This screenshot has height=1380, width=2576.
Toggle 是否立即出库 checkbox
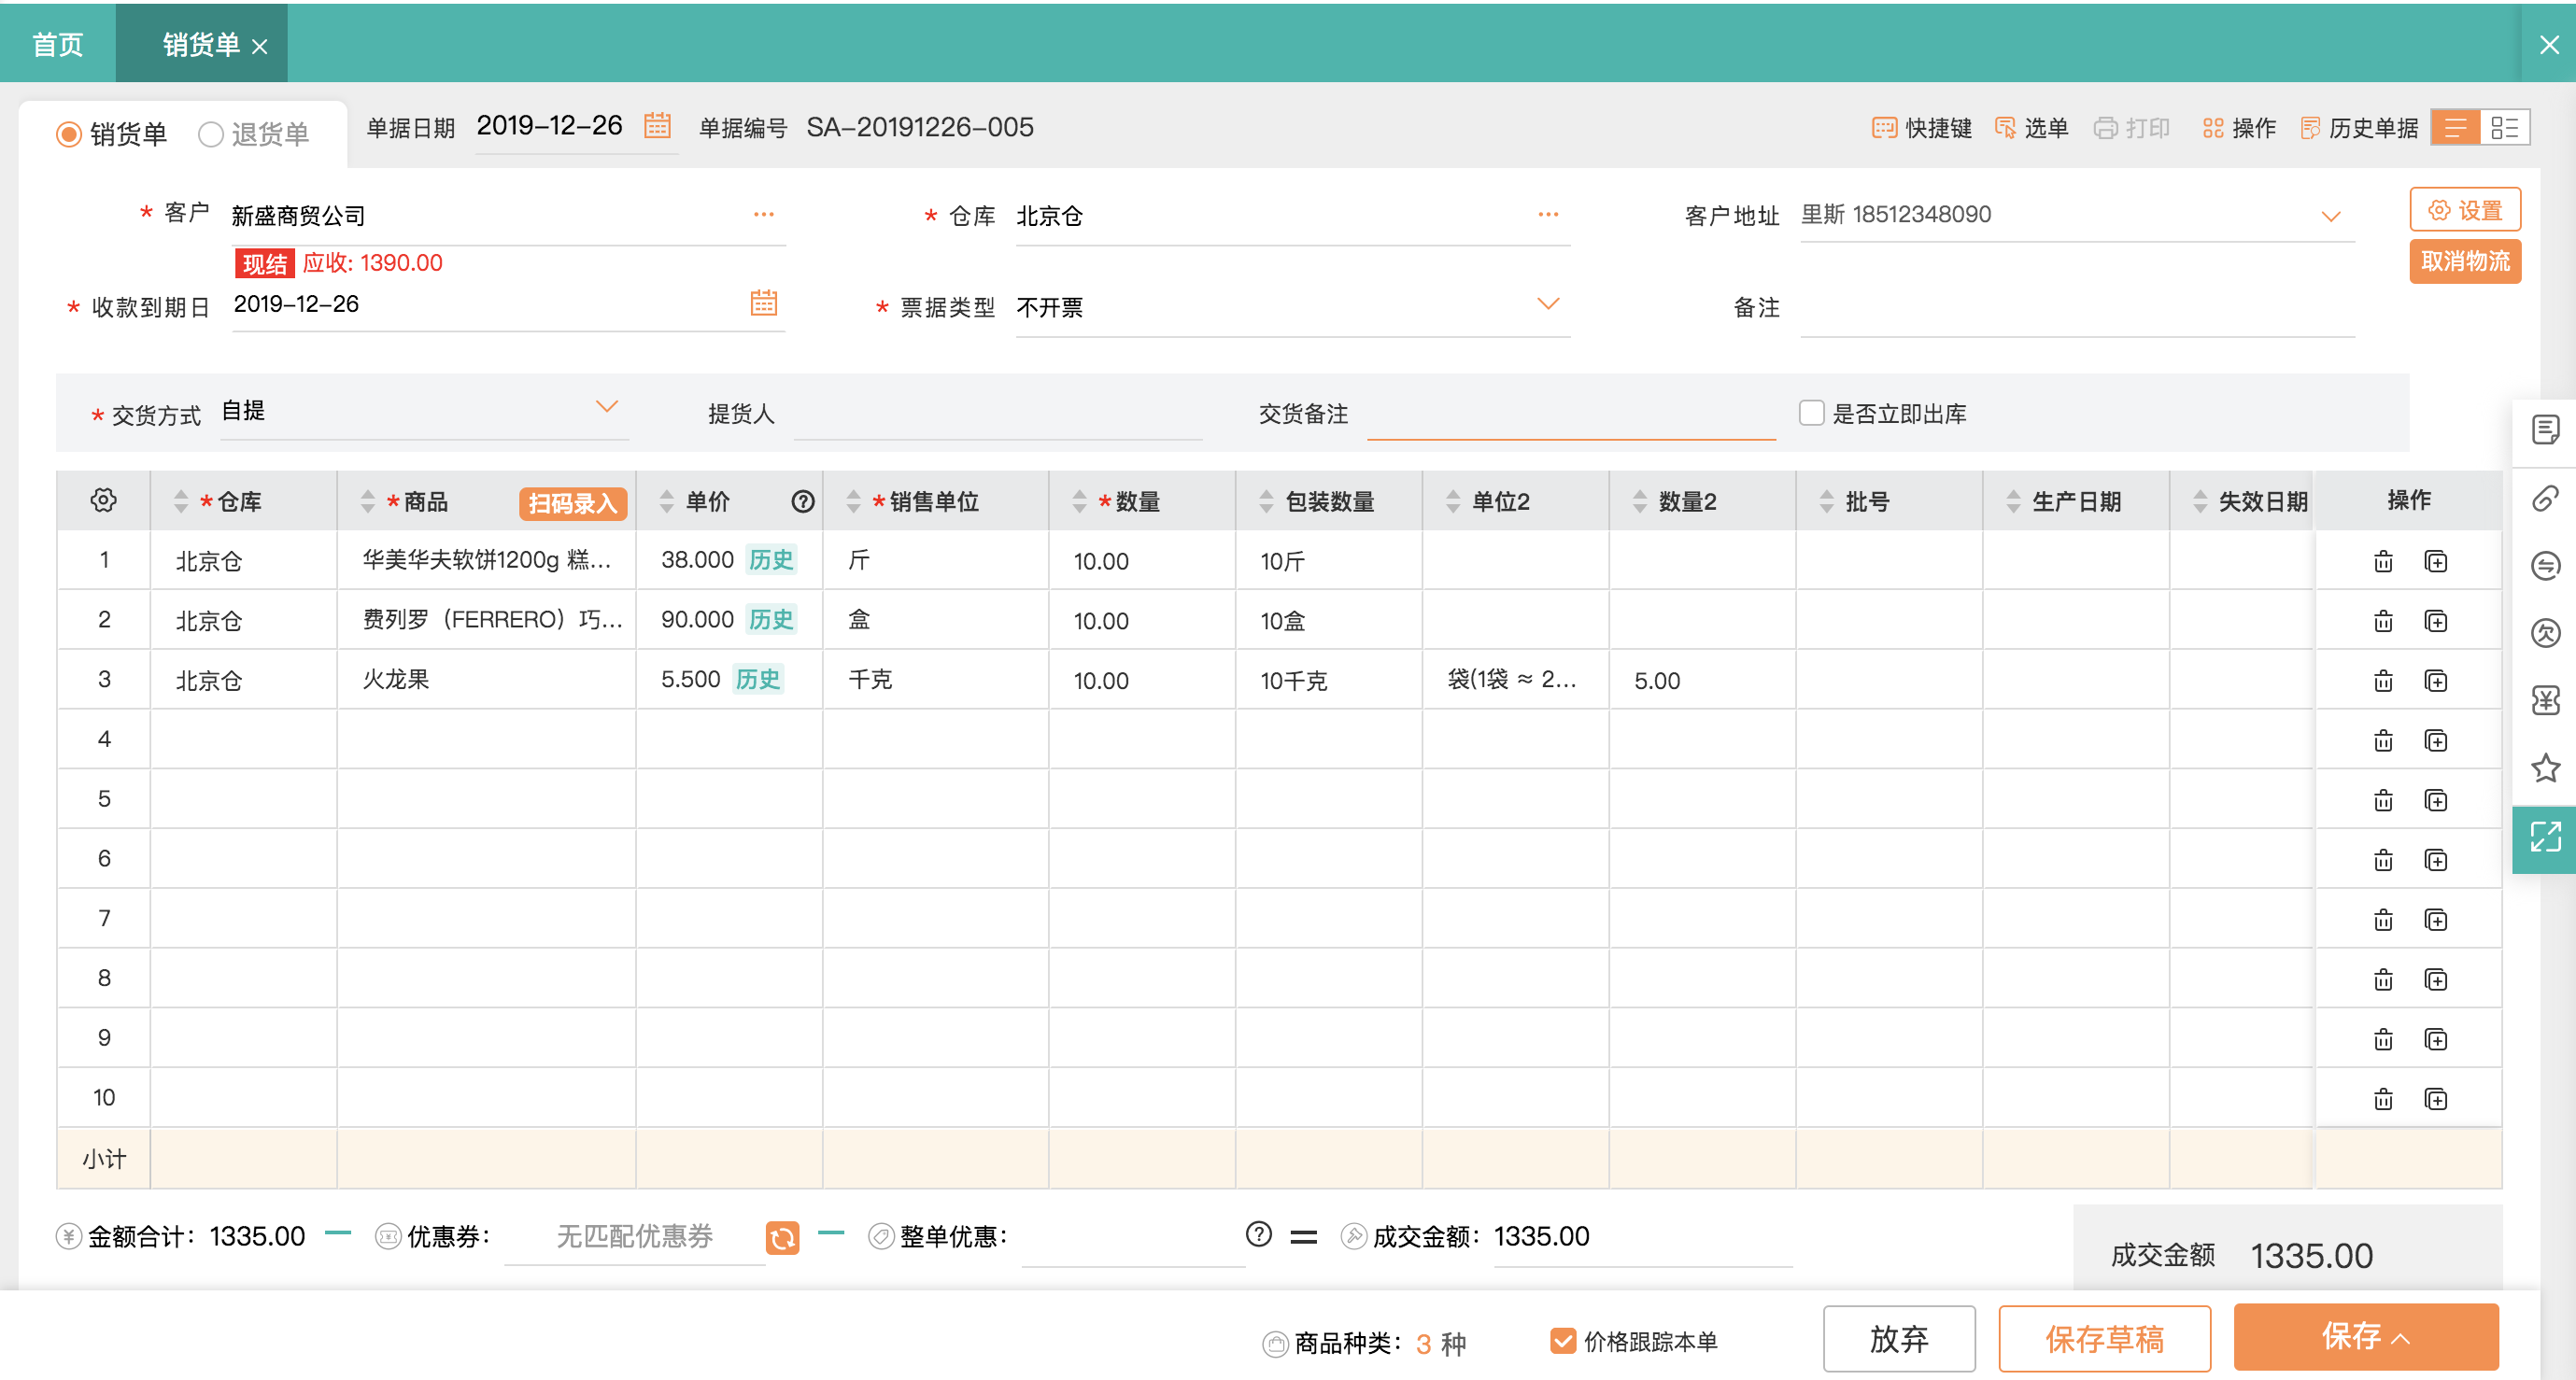tap(1811, 413)
